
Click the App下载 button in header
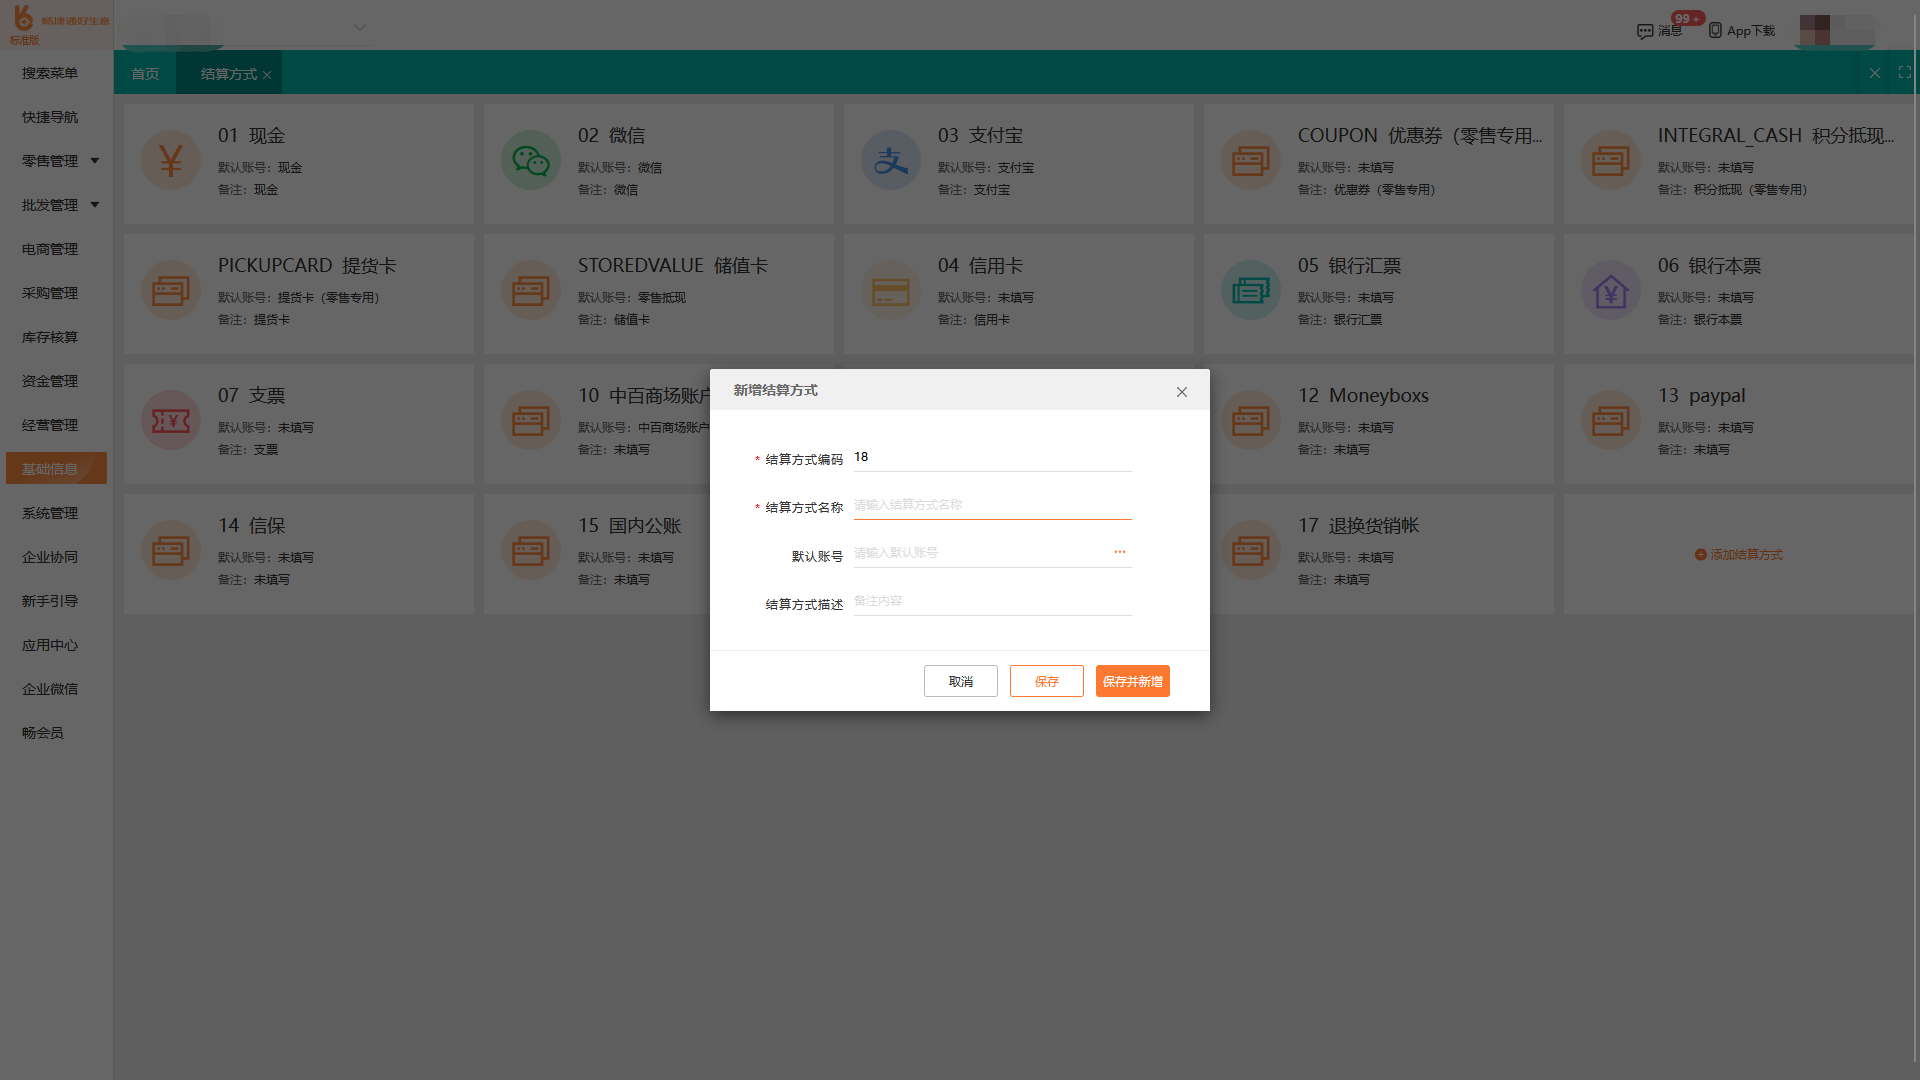click(1743, 30)
